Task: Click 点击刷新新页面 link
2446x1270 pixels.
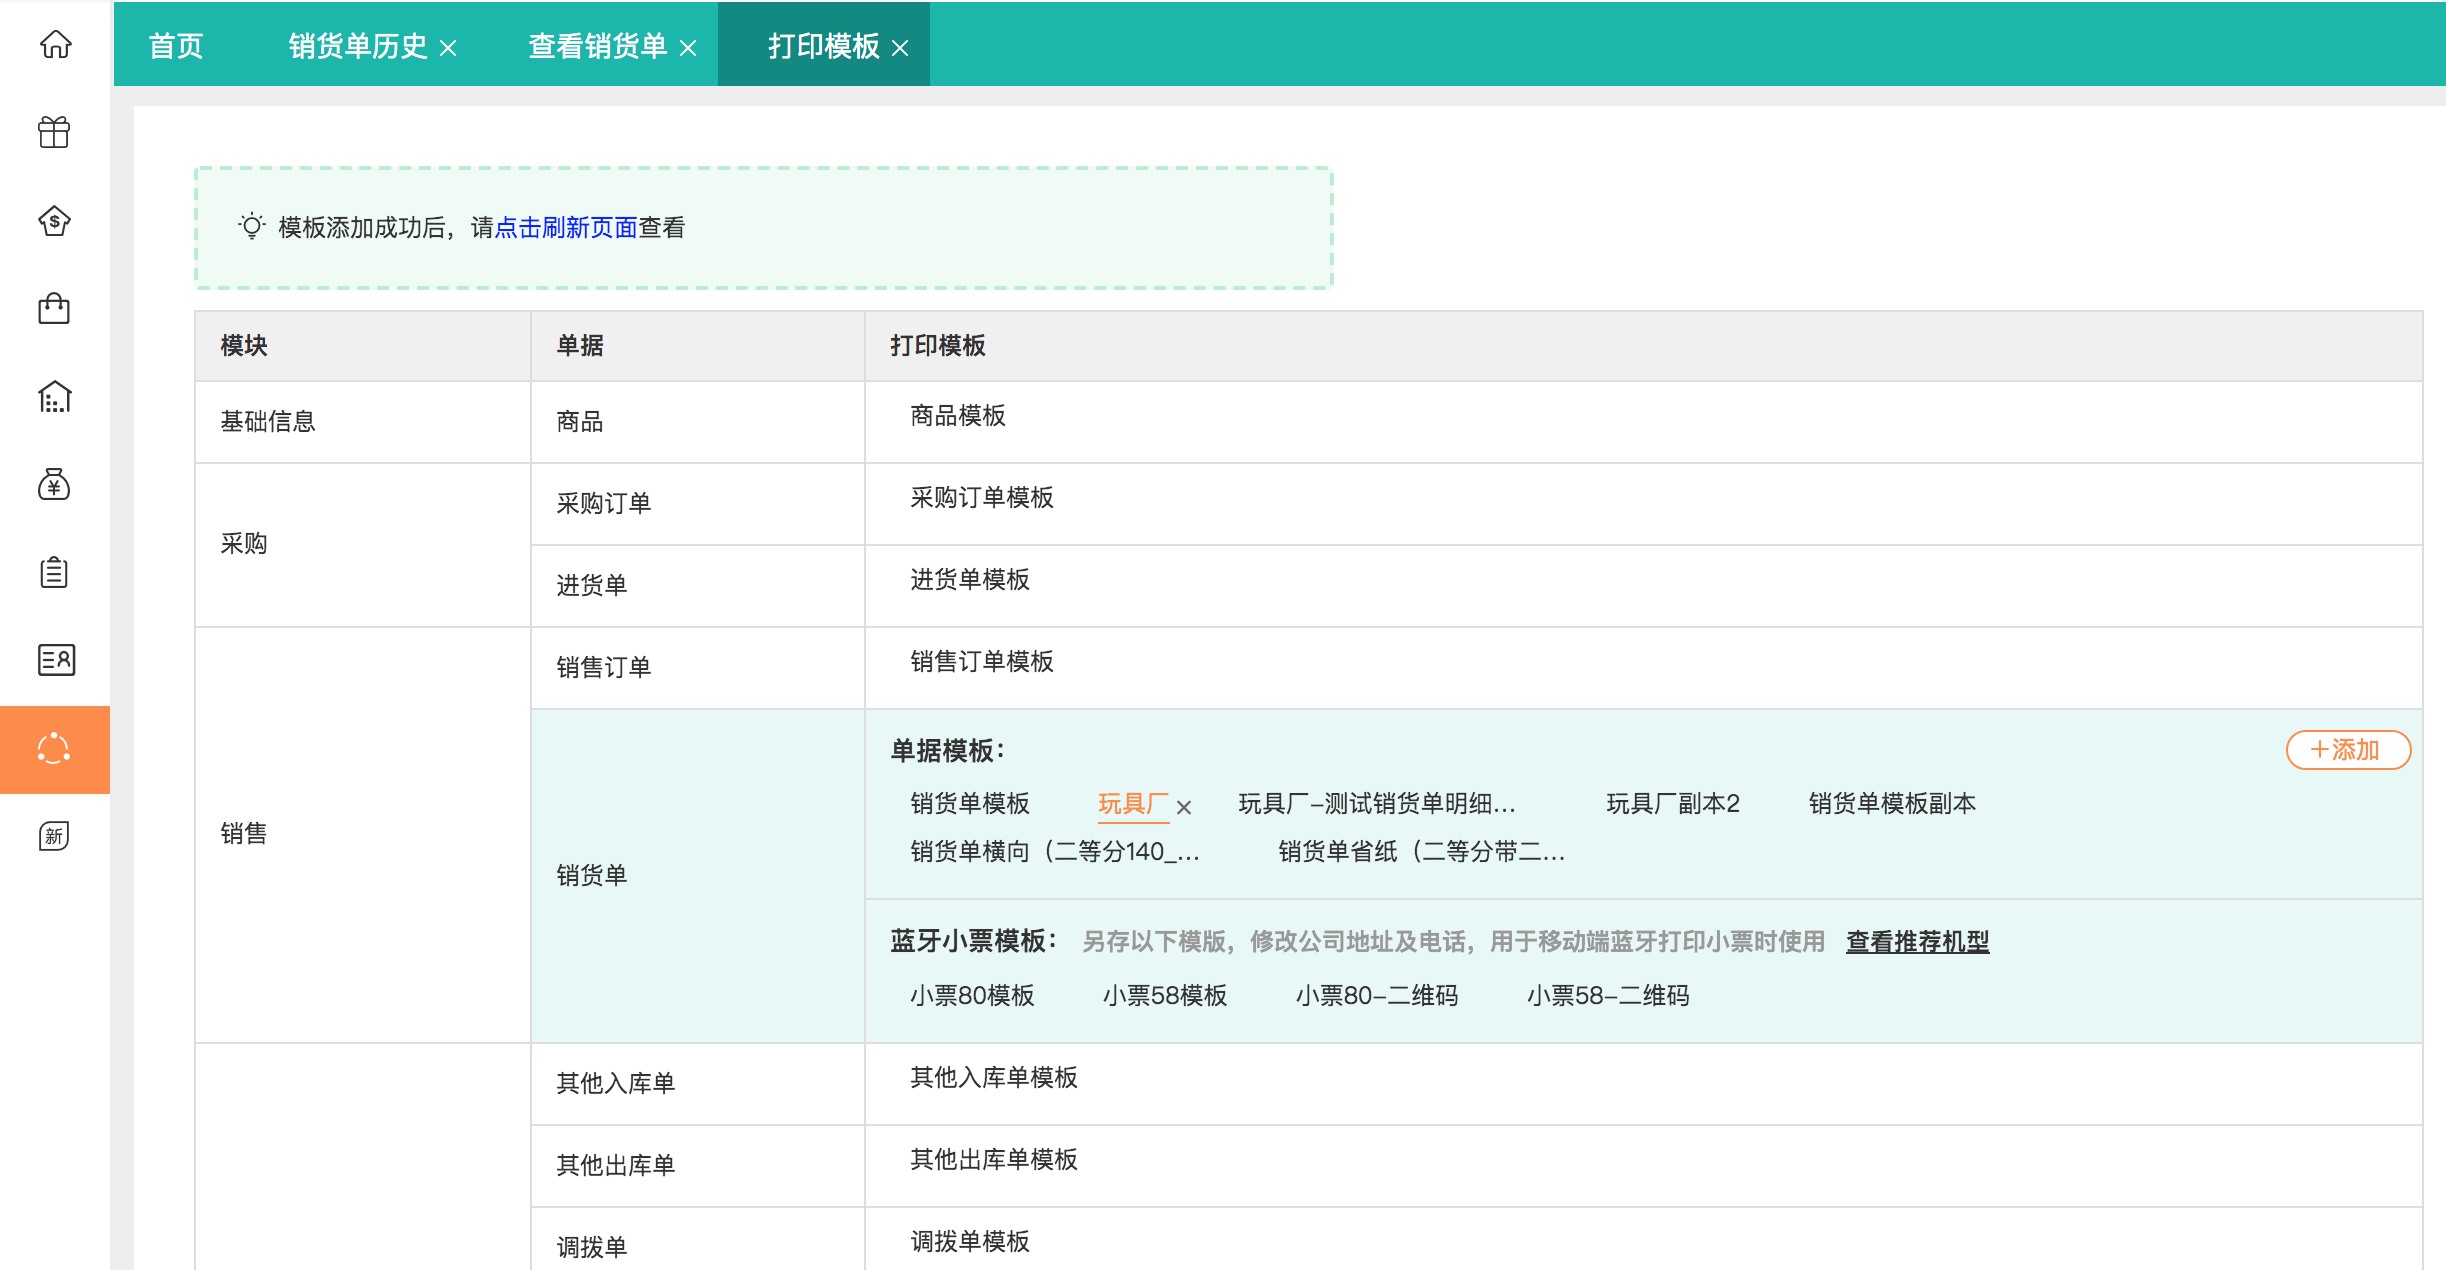Action: click(568, 226)
